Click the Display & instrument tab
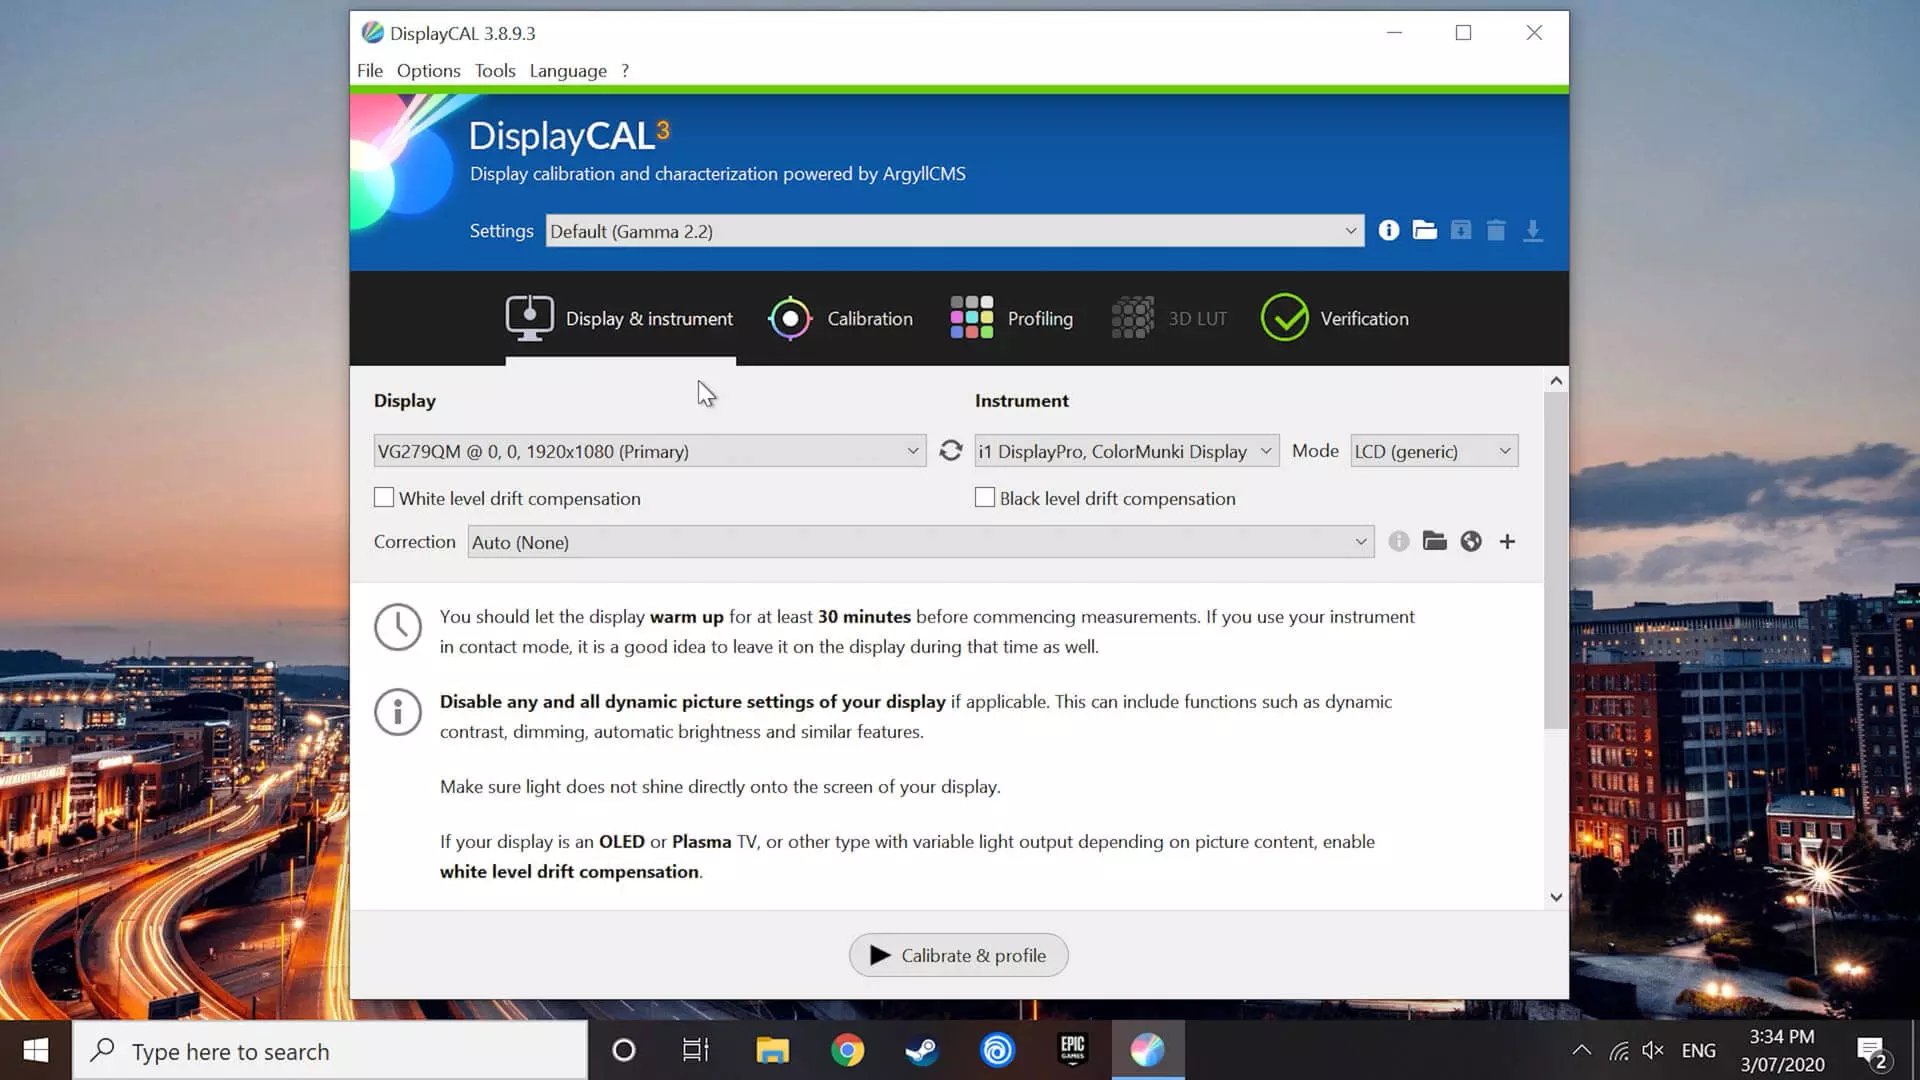This screenshot has height=1080, width=1920. [618, 318]
